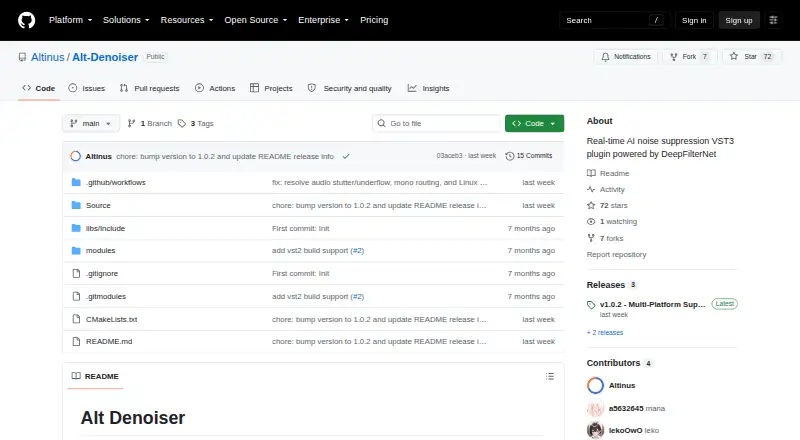The height and width of the screenshot is (440, 800).
Task: Switch to the Code tab
Action: pyautogui.click(x=39, y=88)
